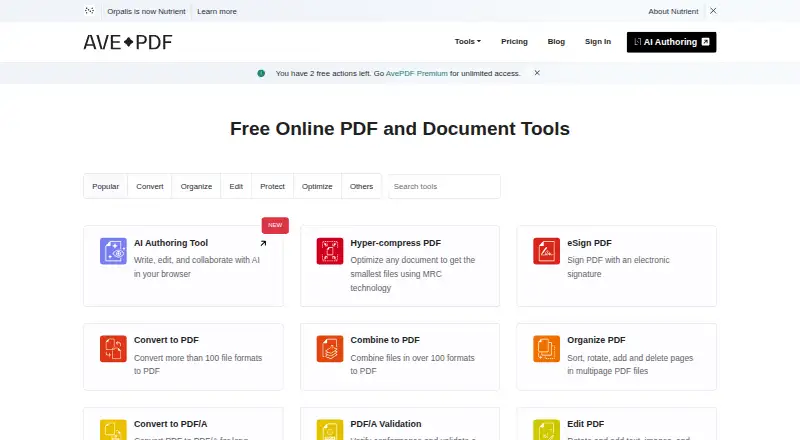Click Sign In
Viewport: 800px width, 440px height.
(598, 42)
